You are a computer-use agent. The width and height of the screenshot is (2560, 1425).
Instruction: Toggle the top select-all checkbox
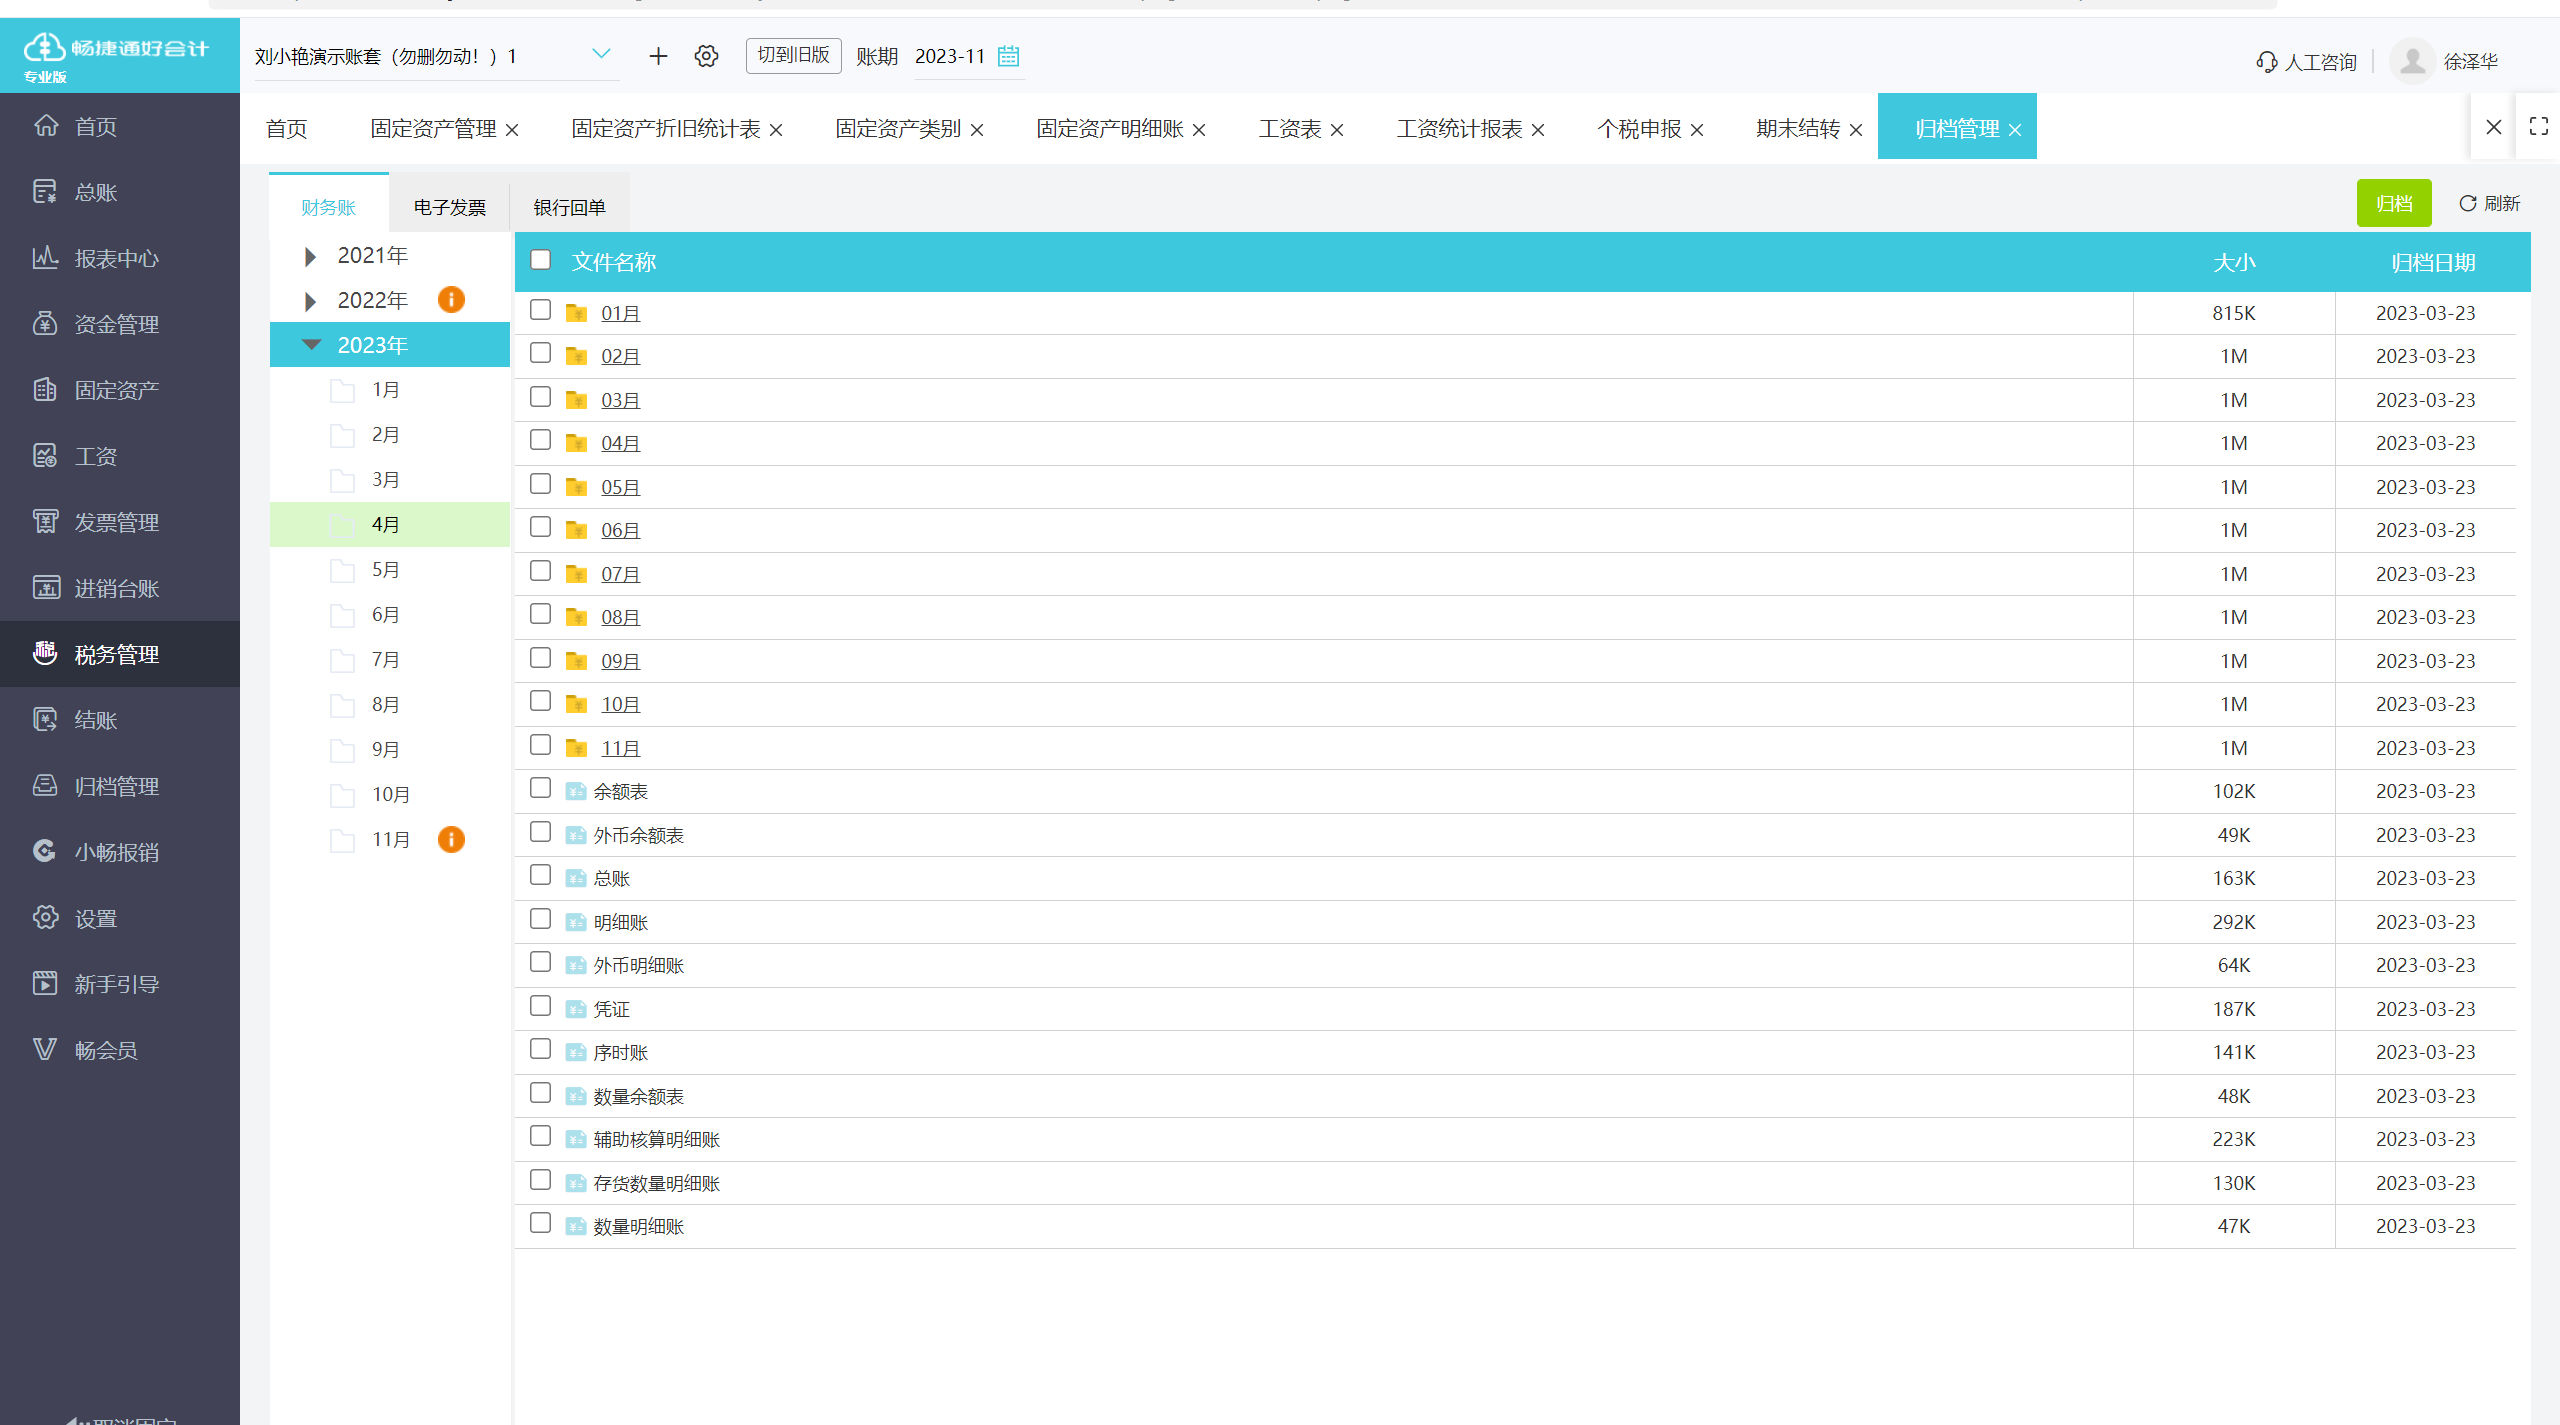click(x=542, y=261)
